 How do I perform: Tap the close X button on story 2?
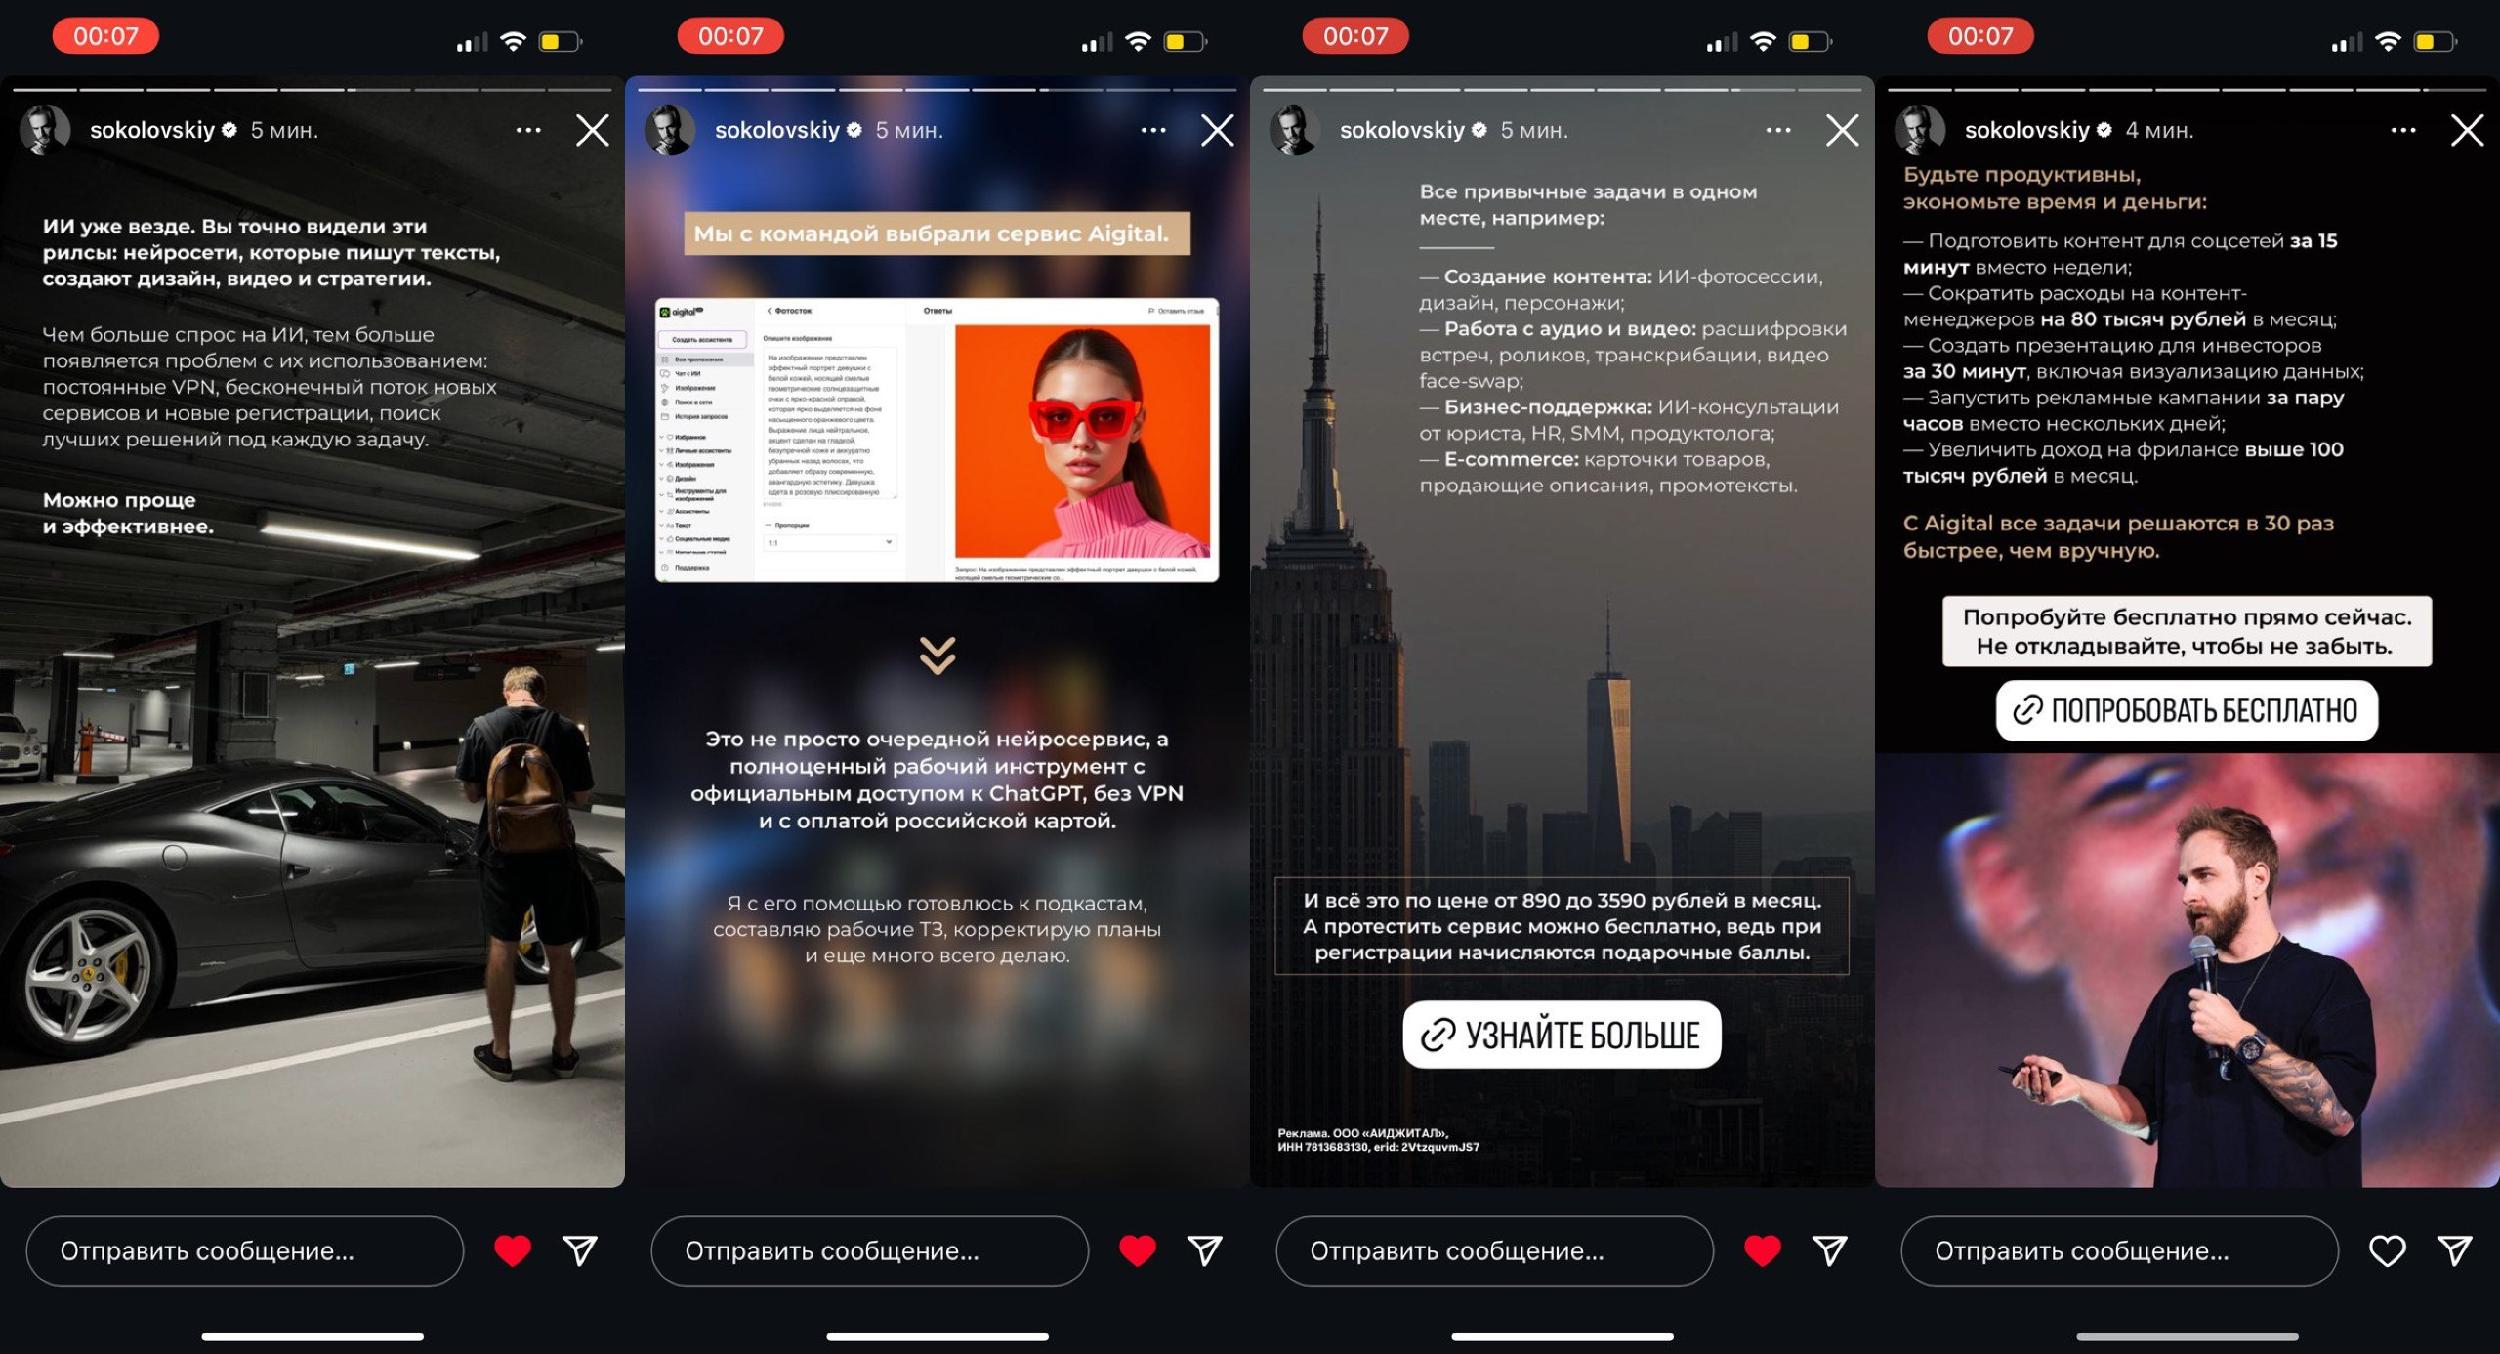(1217, 130)
